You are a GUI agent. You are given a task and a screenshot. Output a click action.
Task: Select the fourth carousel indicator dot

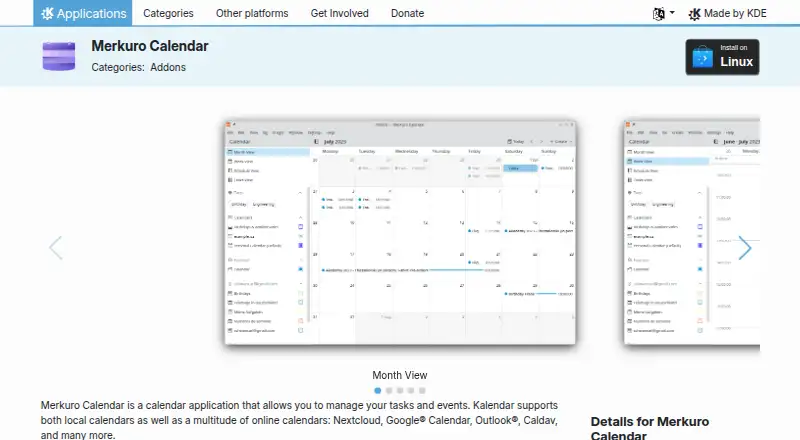point(411,390)
